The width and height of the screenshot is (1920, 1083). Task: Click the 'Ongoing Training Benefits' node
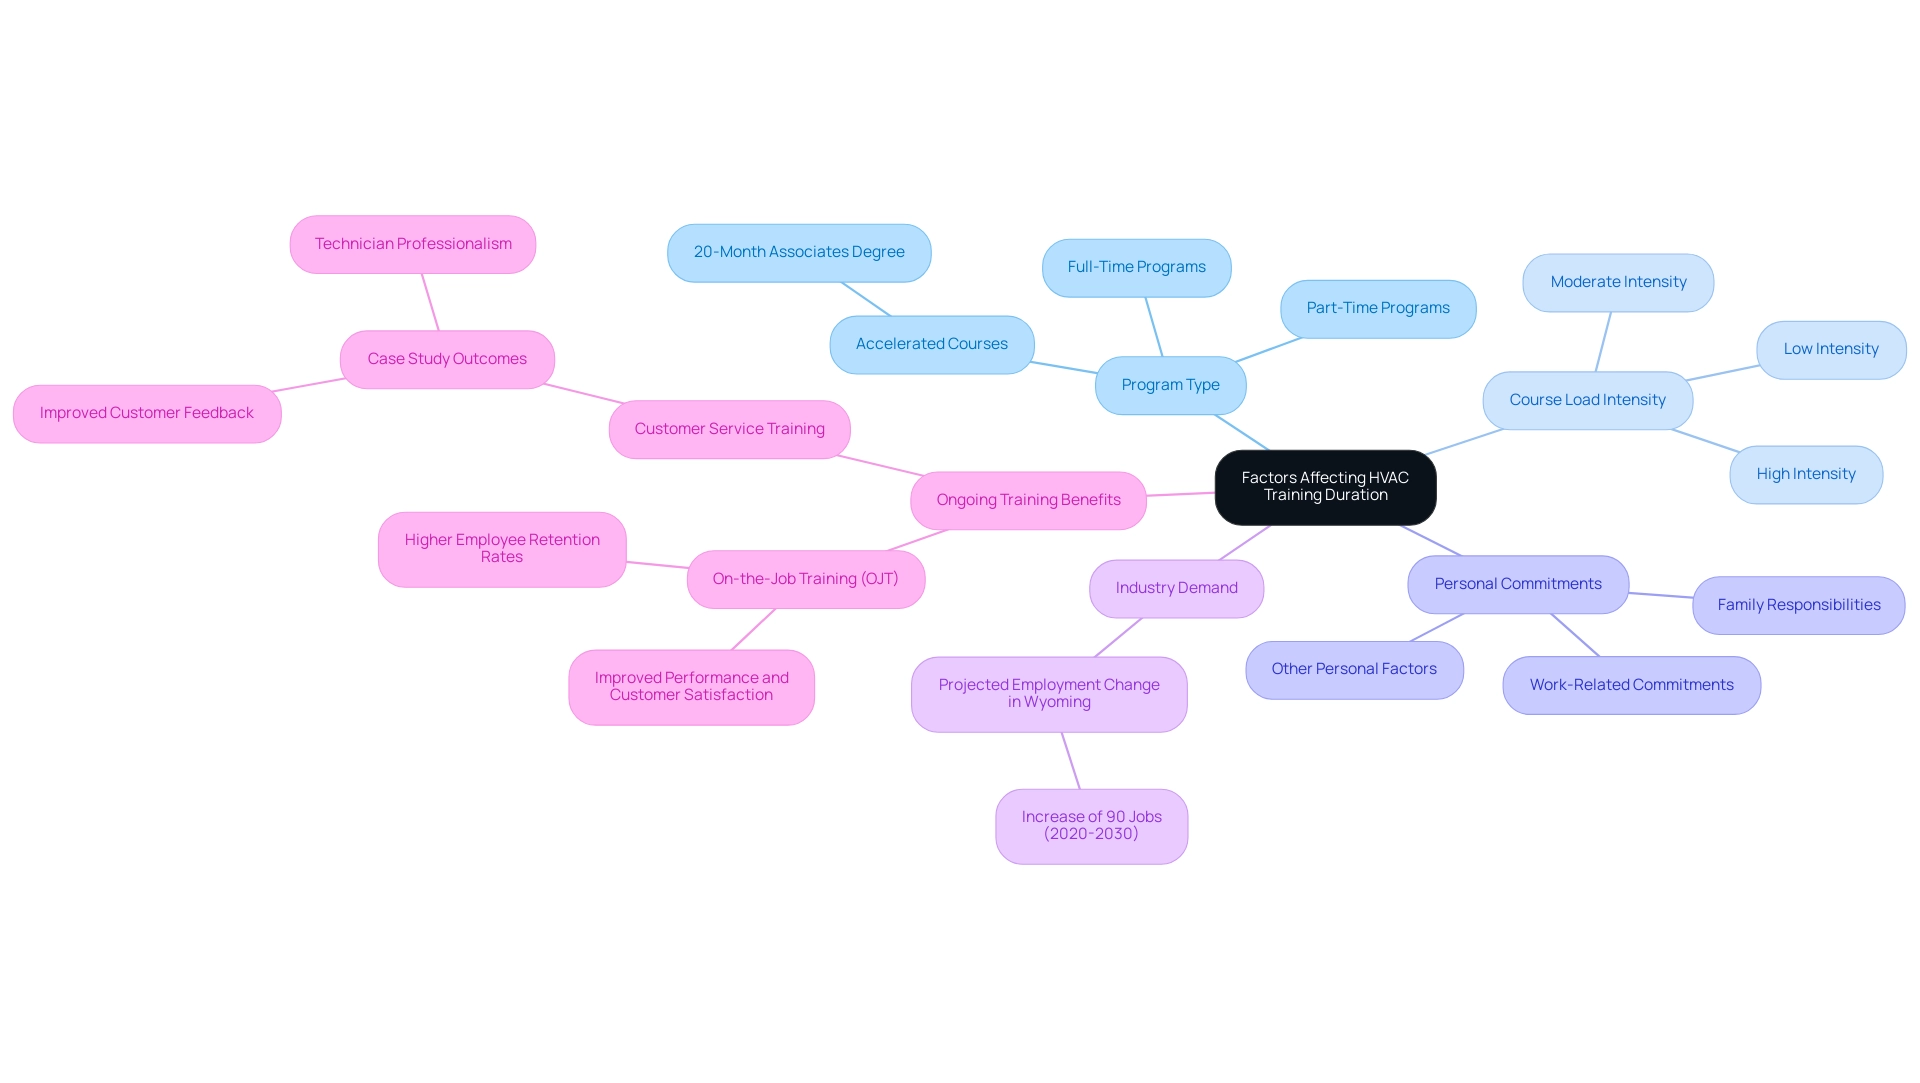click(x=1030, y=499)
